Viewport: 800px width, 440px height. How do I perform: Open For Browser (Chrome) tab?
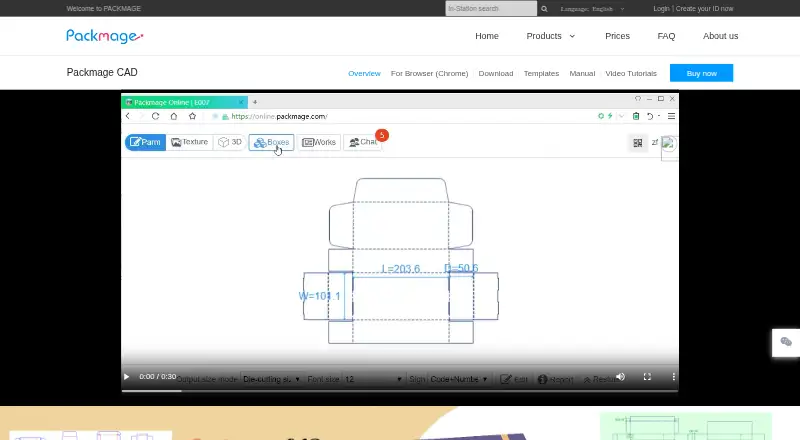430,74
